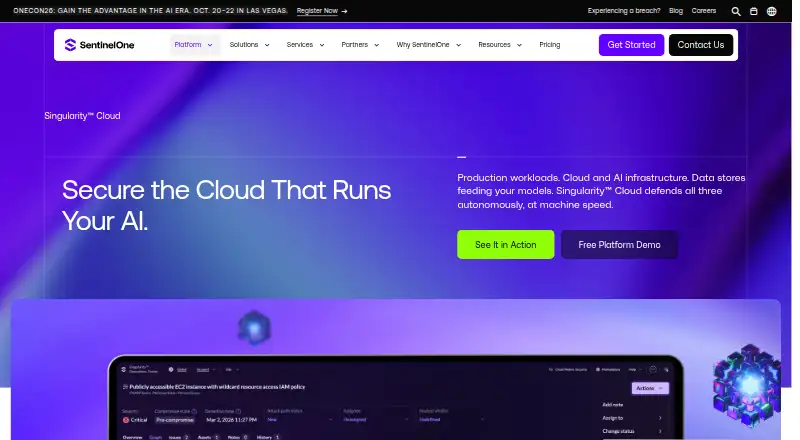Viewport: 800px width, 440px height.
Task: Click the Publicly accessible EC2 instance title
Action: pos(217,387)
